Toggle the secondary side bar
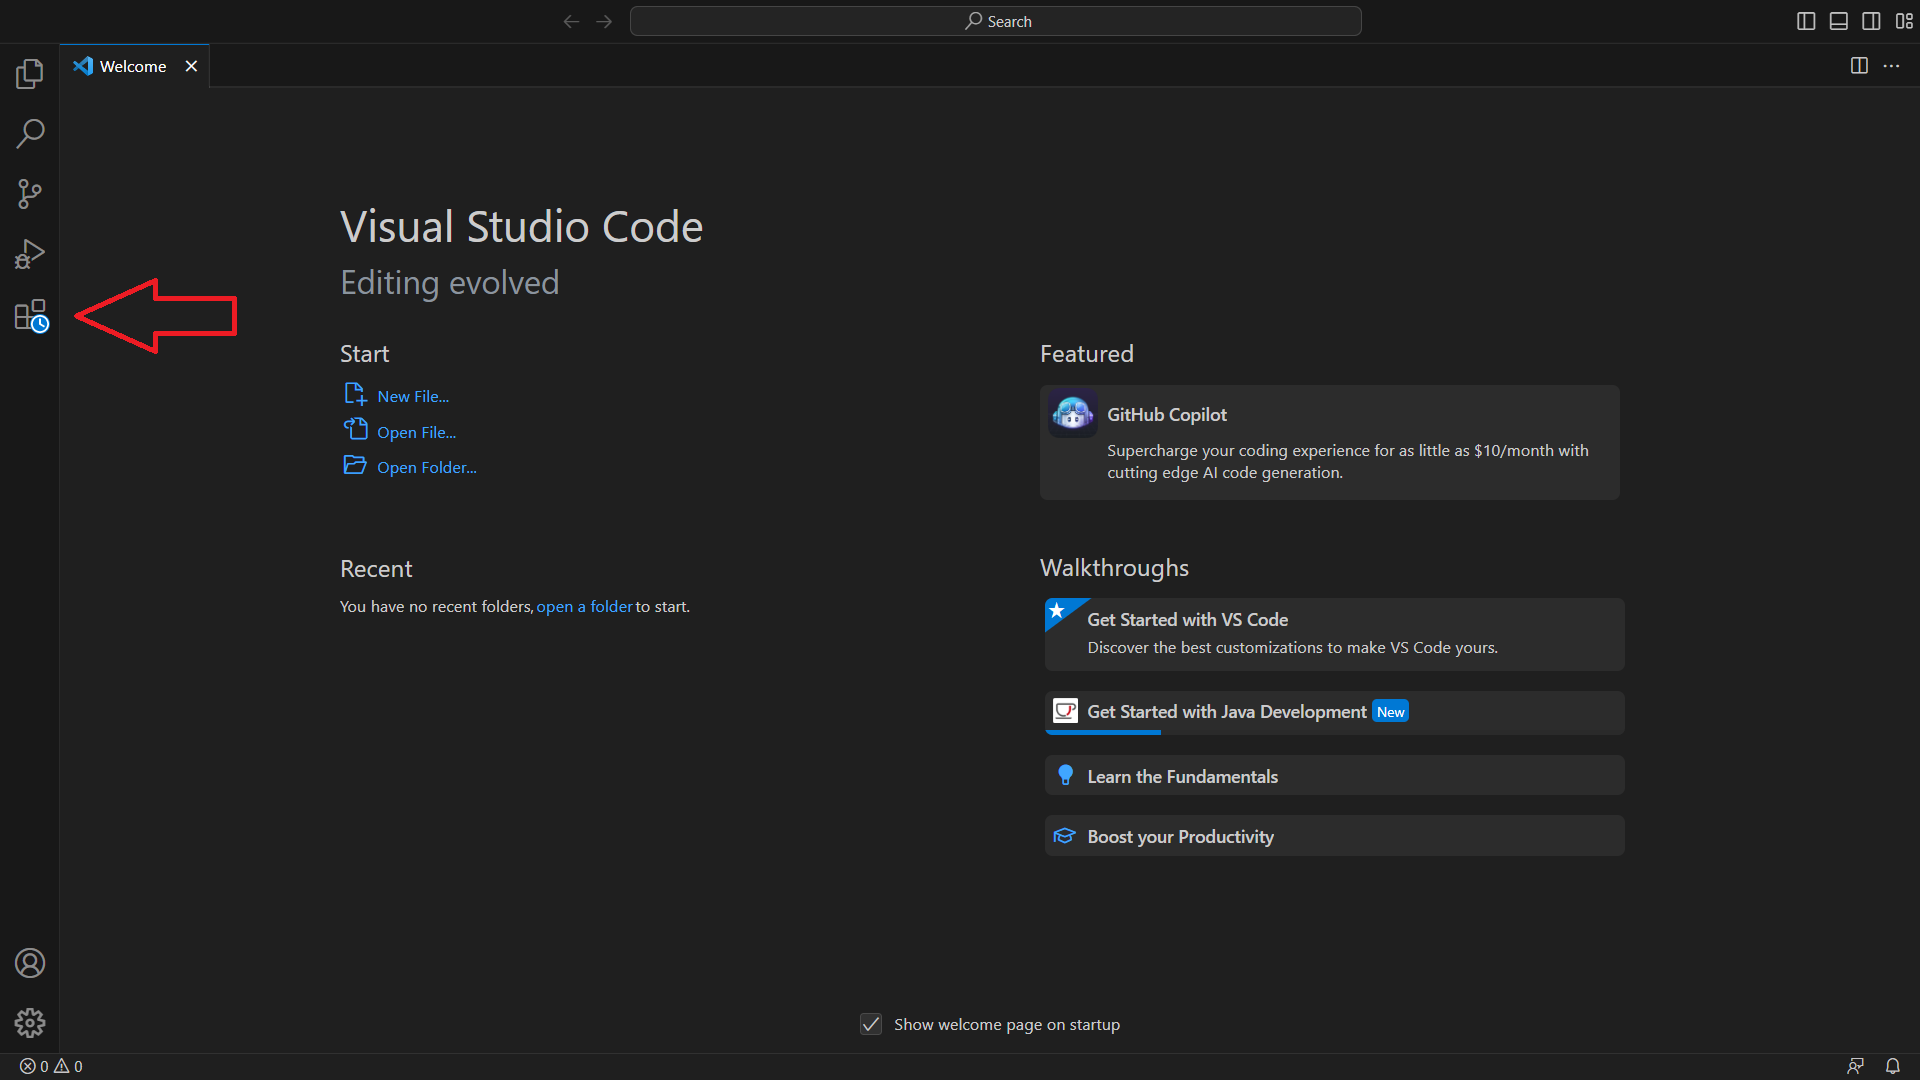The width and height of the screenshot is (1920, 1080). point(1871,20)
